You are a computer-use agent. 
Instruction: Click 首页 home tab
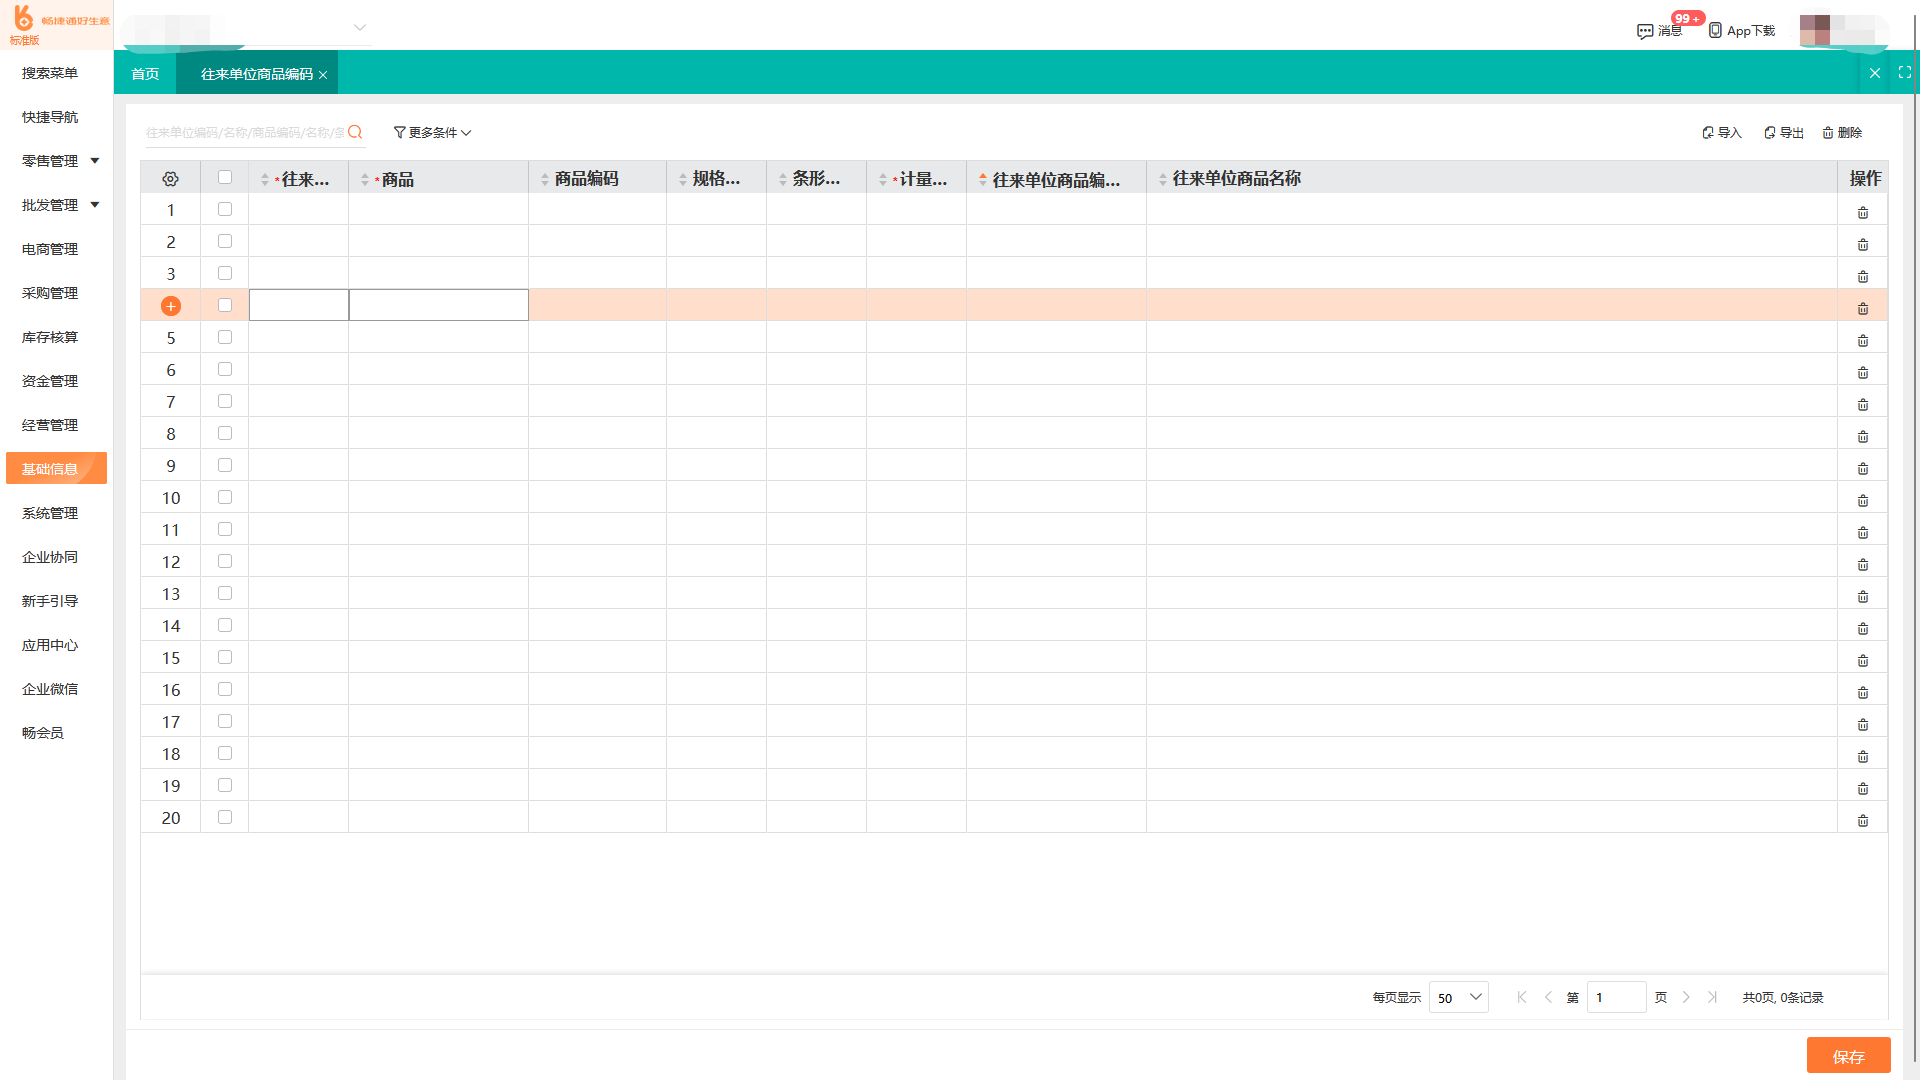[x=145, y=74]
